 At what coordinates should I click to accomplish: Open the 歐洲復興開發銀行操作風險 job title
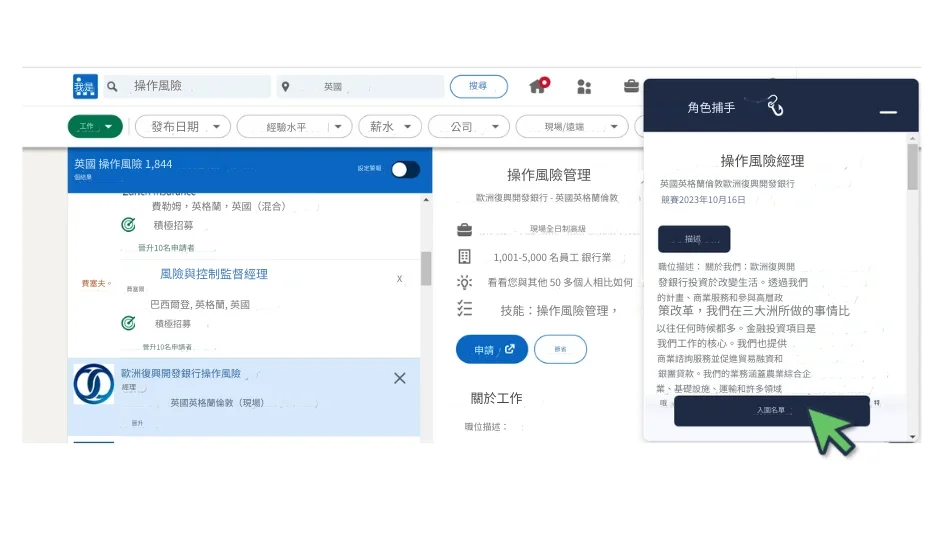pos(181,373)
